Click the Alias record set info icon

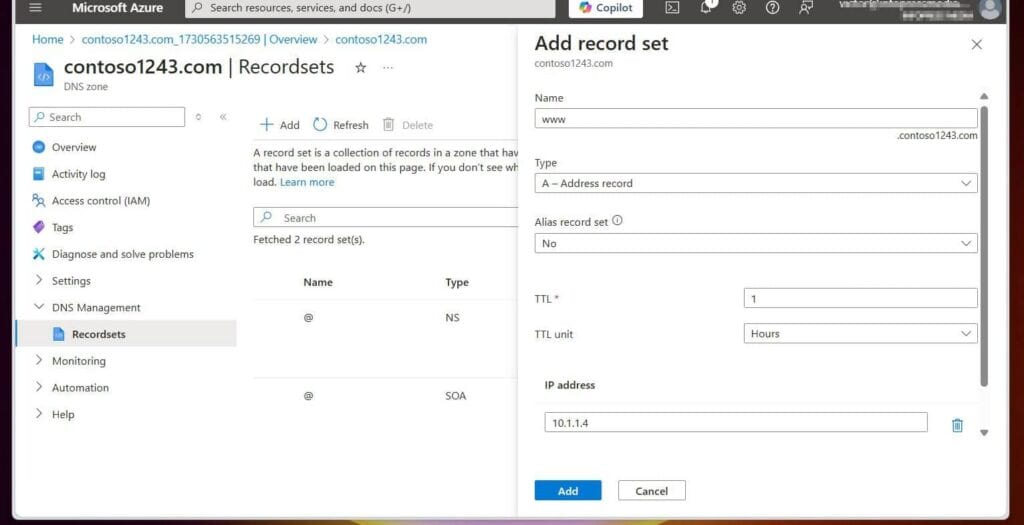[x=617, y=221]
